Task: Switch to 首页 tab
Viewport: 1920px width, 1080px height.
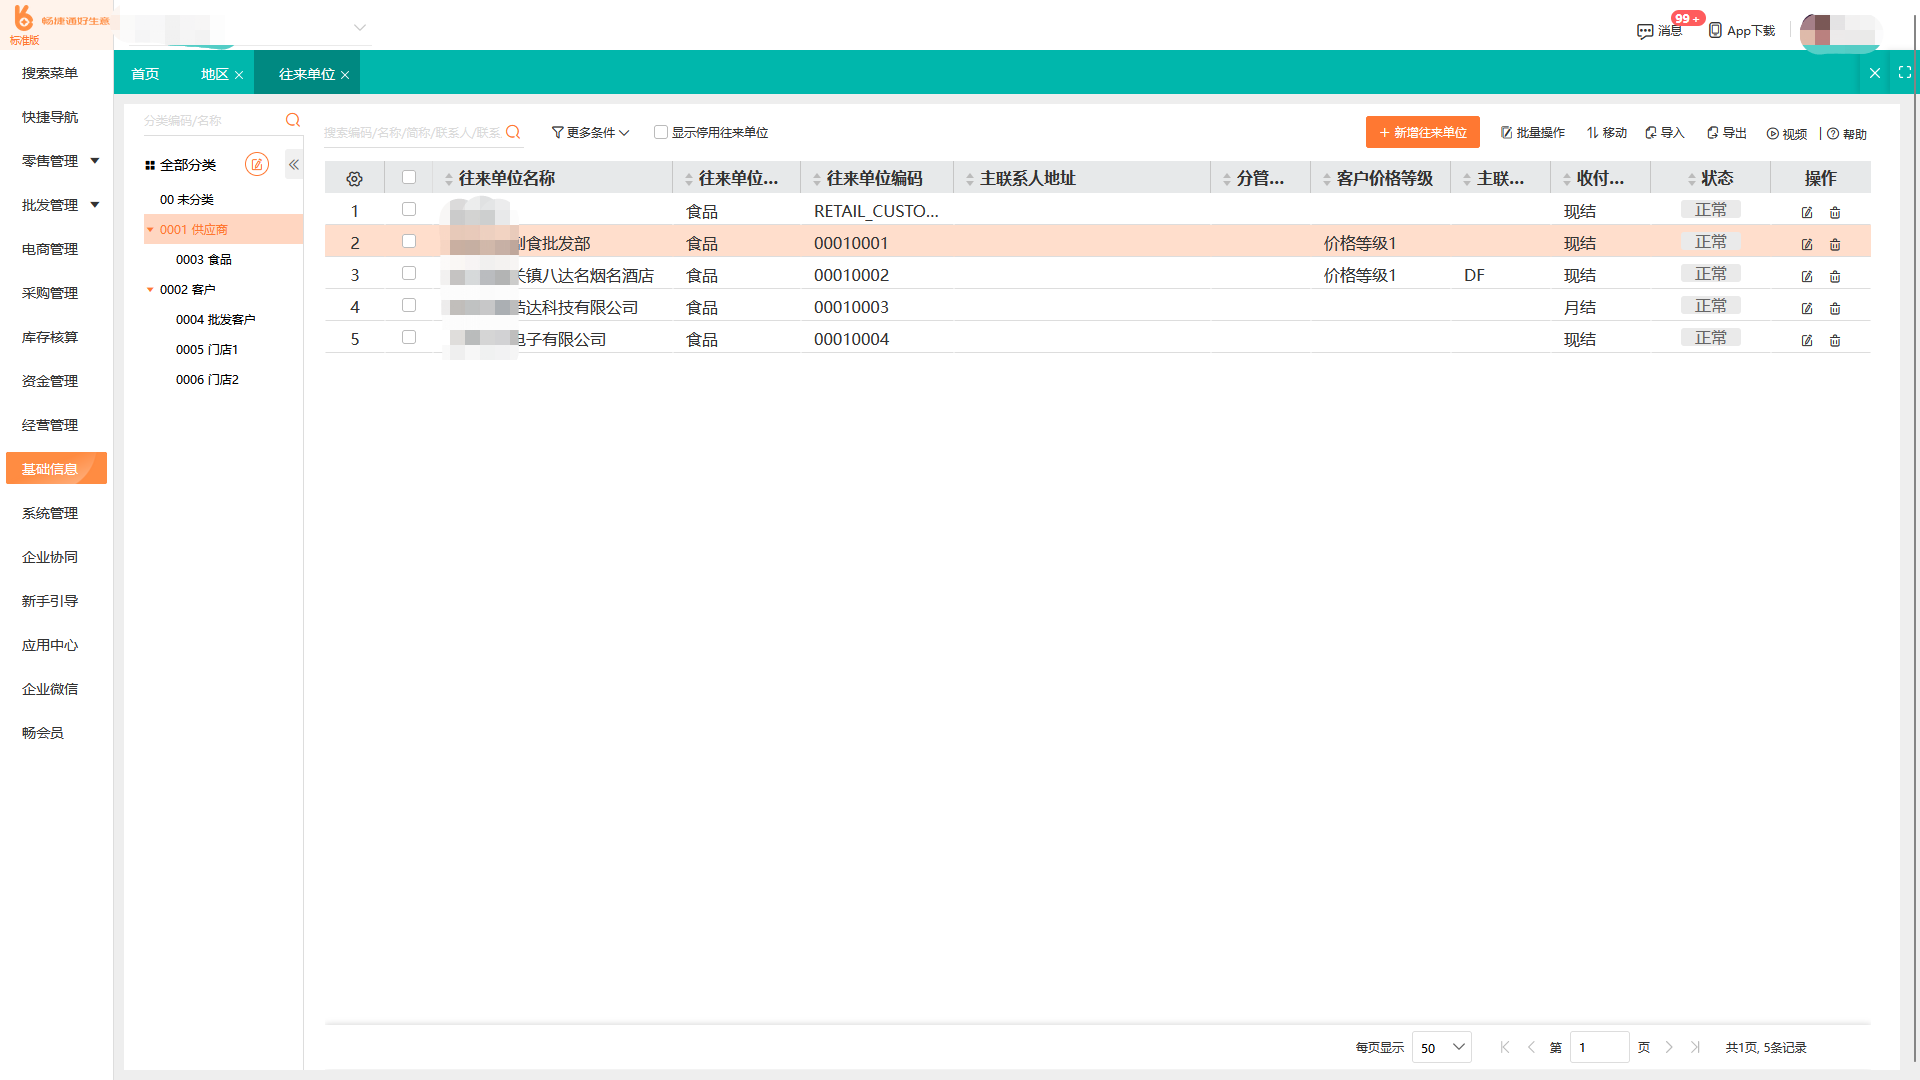Action: click(145, 74)
